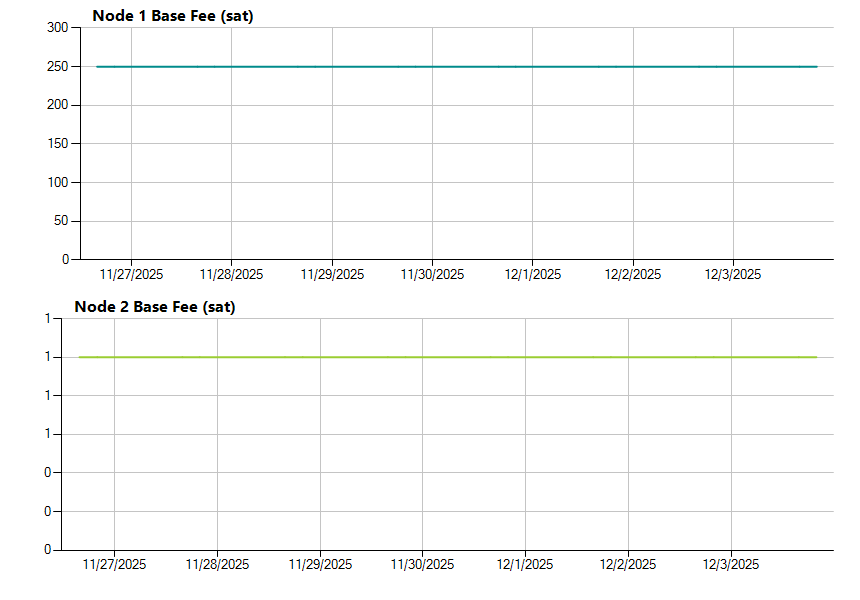The width and height of the screenshot is (860, 600).
Task: Click the 100 y-axis label in Node 1 chart
Action: (x=57, y=183)
